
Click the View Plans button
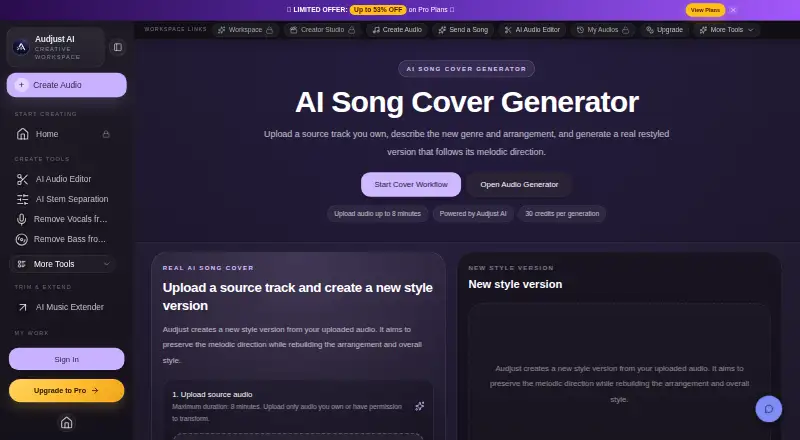pyautogui.click(x=705, y=10)
